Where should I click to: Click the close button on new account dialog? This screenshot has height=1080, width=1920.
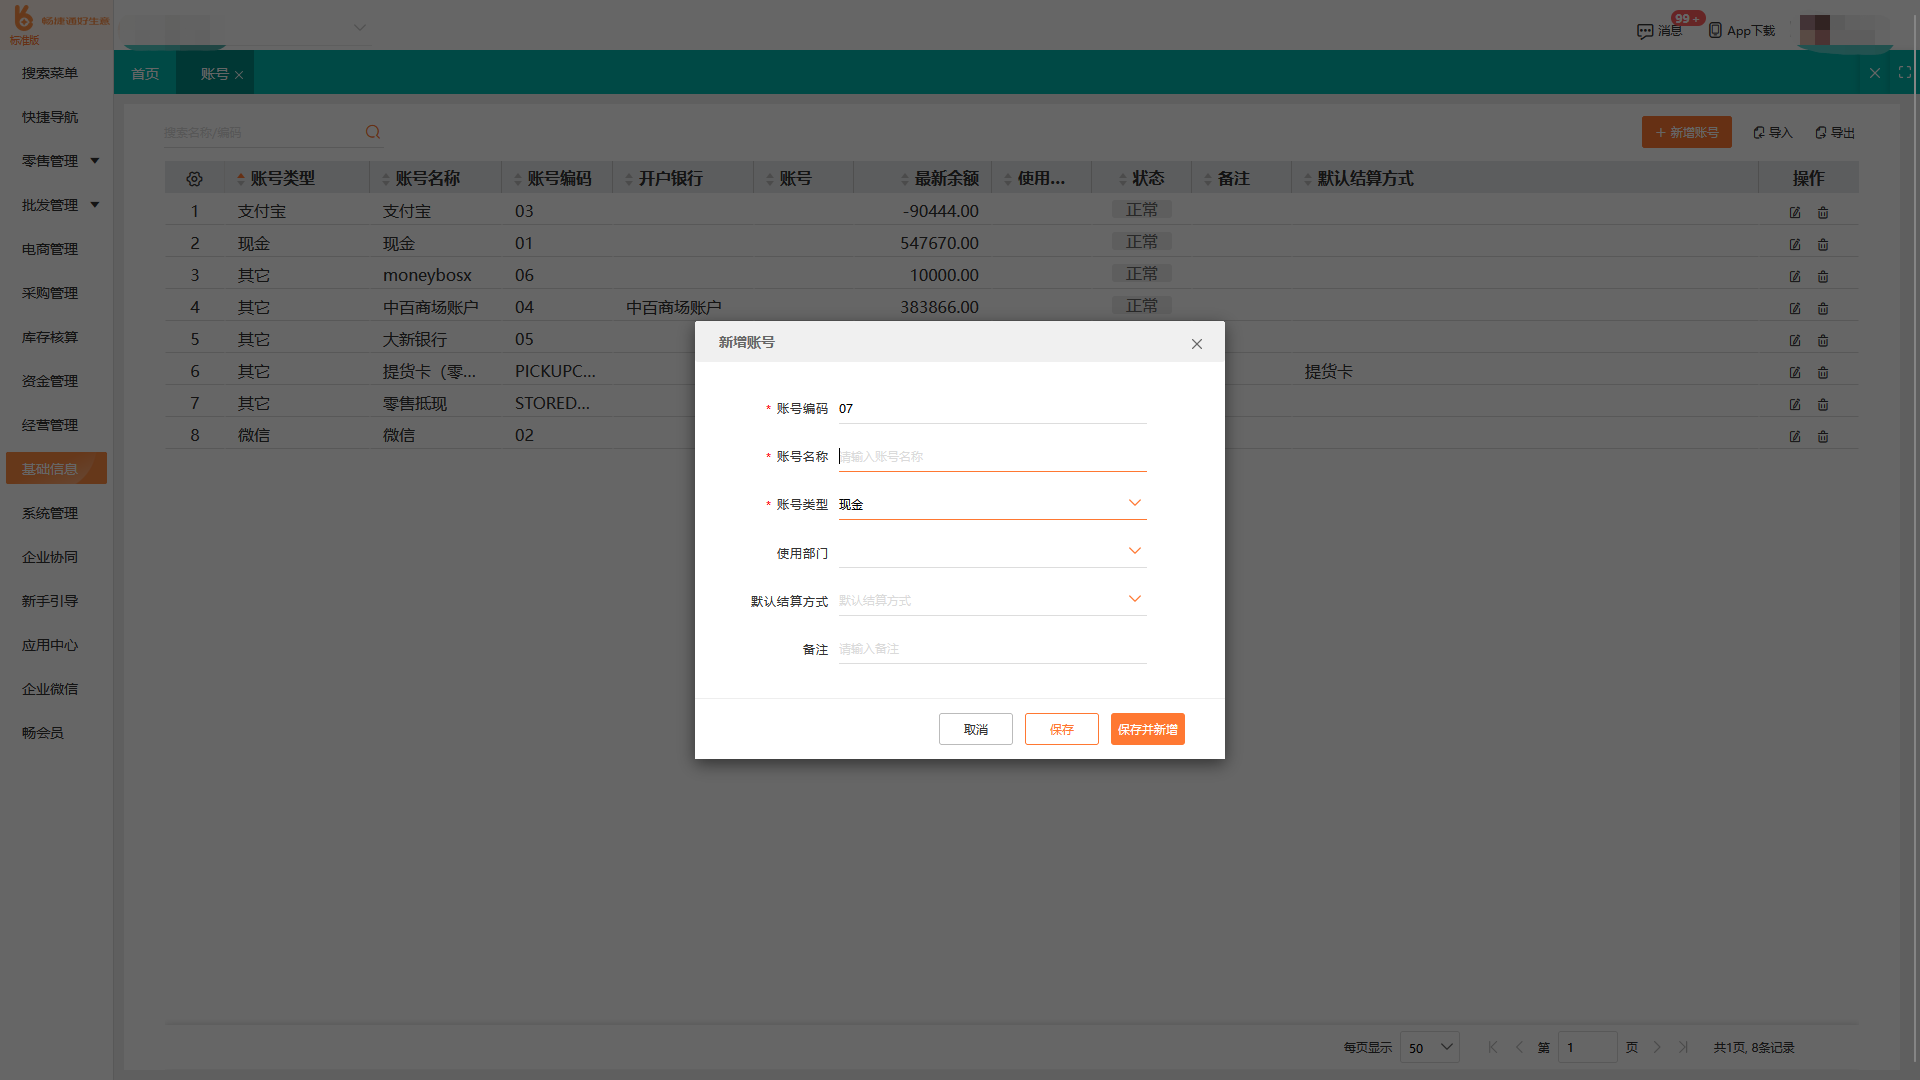(x=1197, y=344)
